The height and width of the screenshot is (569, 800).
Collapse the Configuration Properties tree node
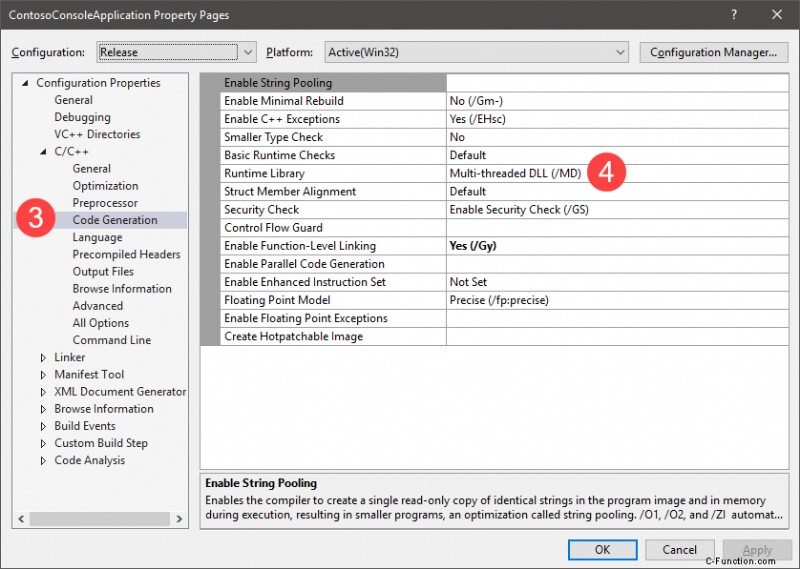tap(25, 83)
